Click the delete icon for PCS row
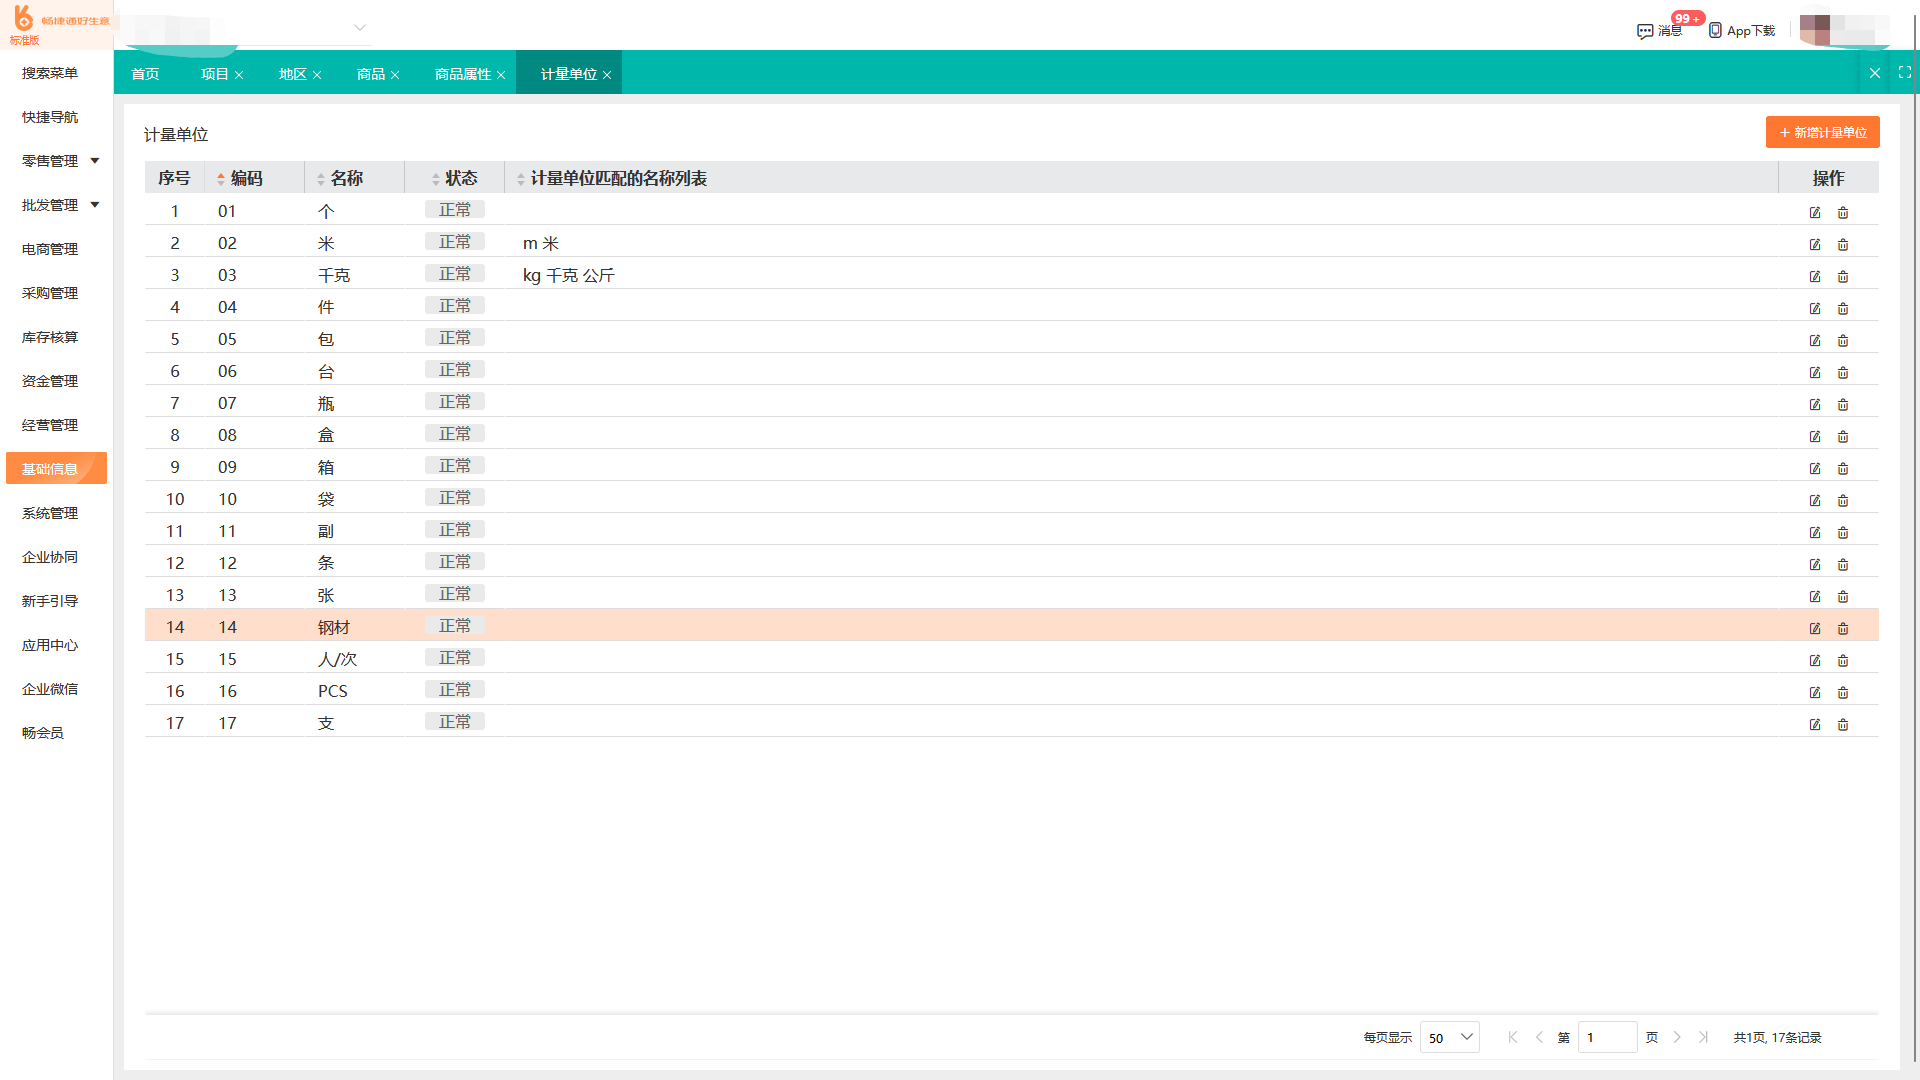1920x1080 pixels. coord(1842,691)
